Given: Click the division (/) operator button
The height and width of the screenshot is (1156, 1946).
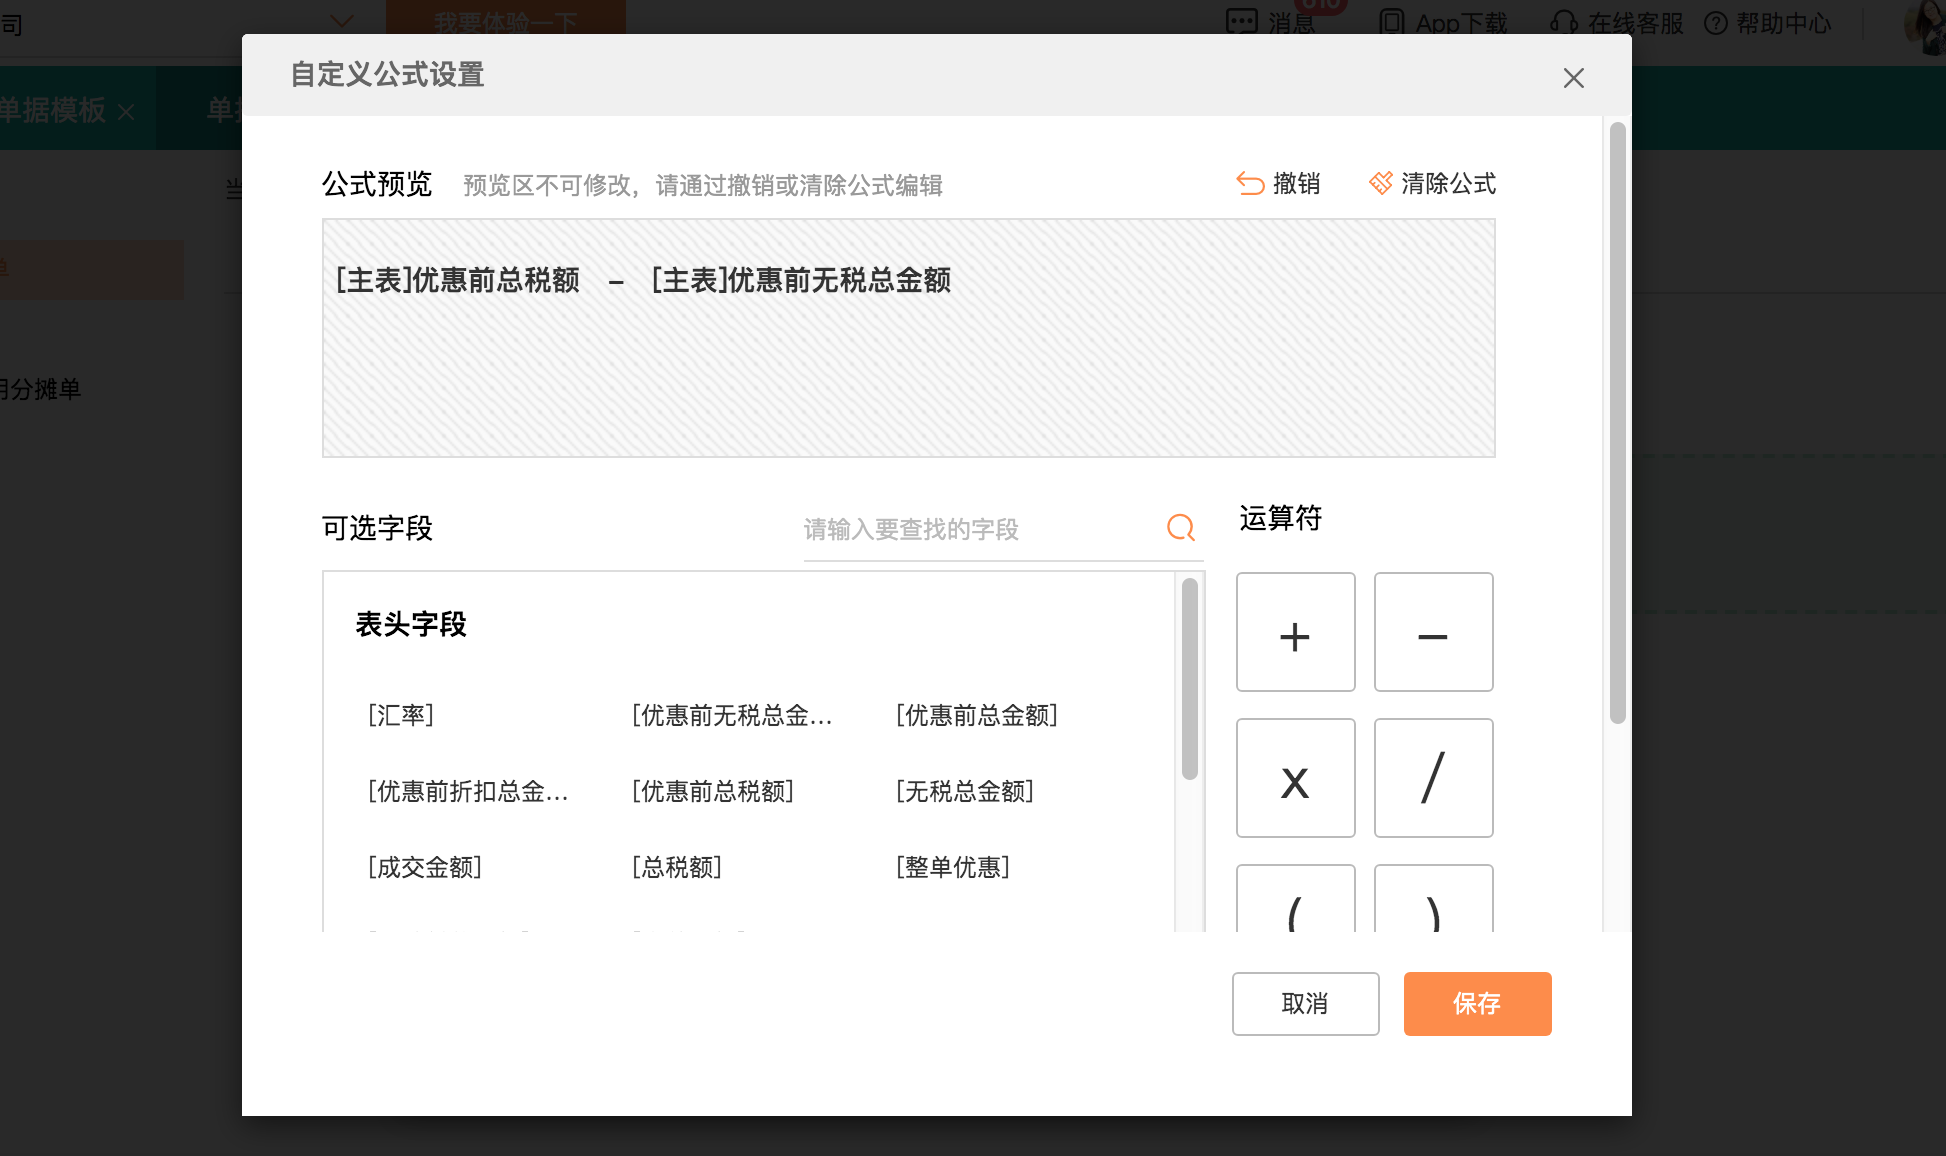Looking at the screenshot, I should tap(1433, 778).
